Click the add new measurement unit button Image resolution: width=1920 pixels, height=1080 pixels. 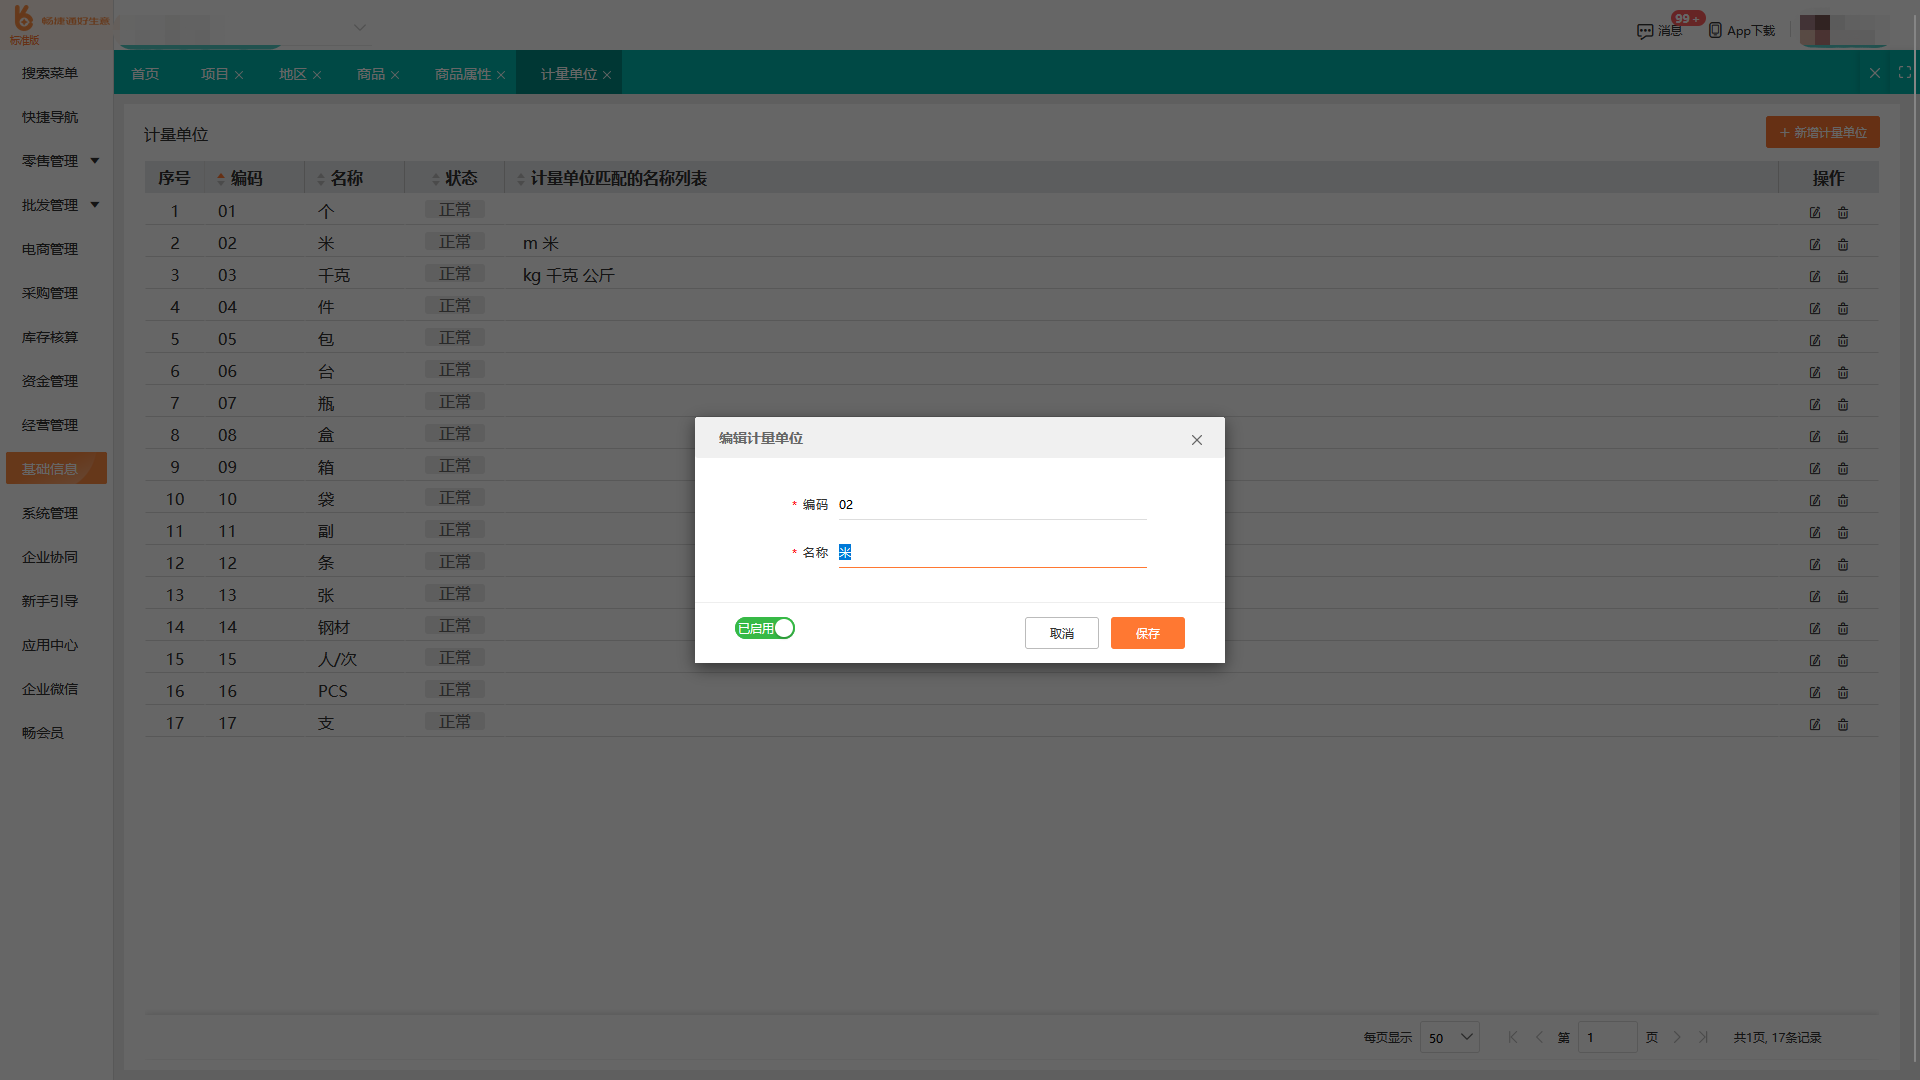point(1822,132)
